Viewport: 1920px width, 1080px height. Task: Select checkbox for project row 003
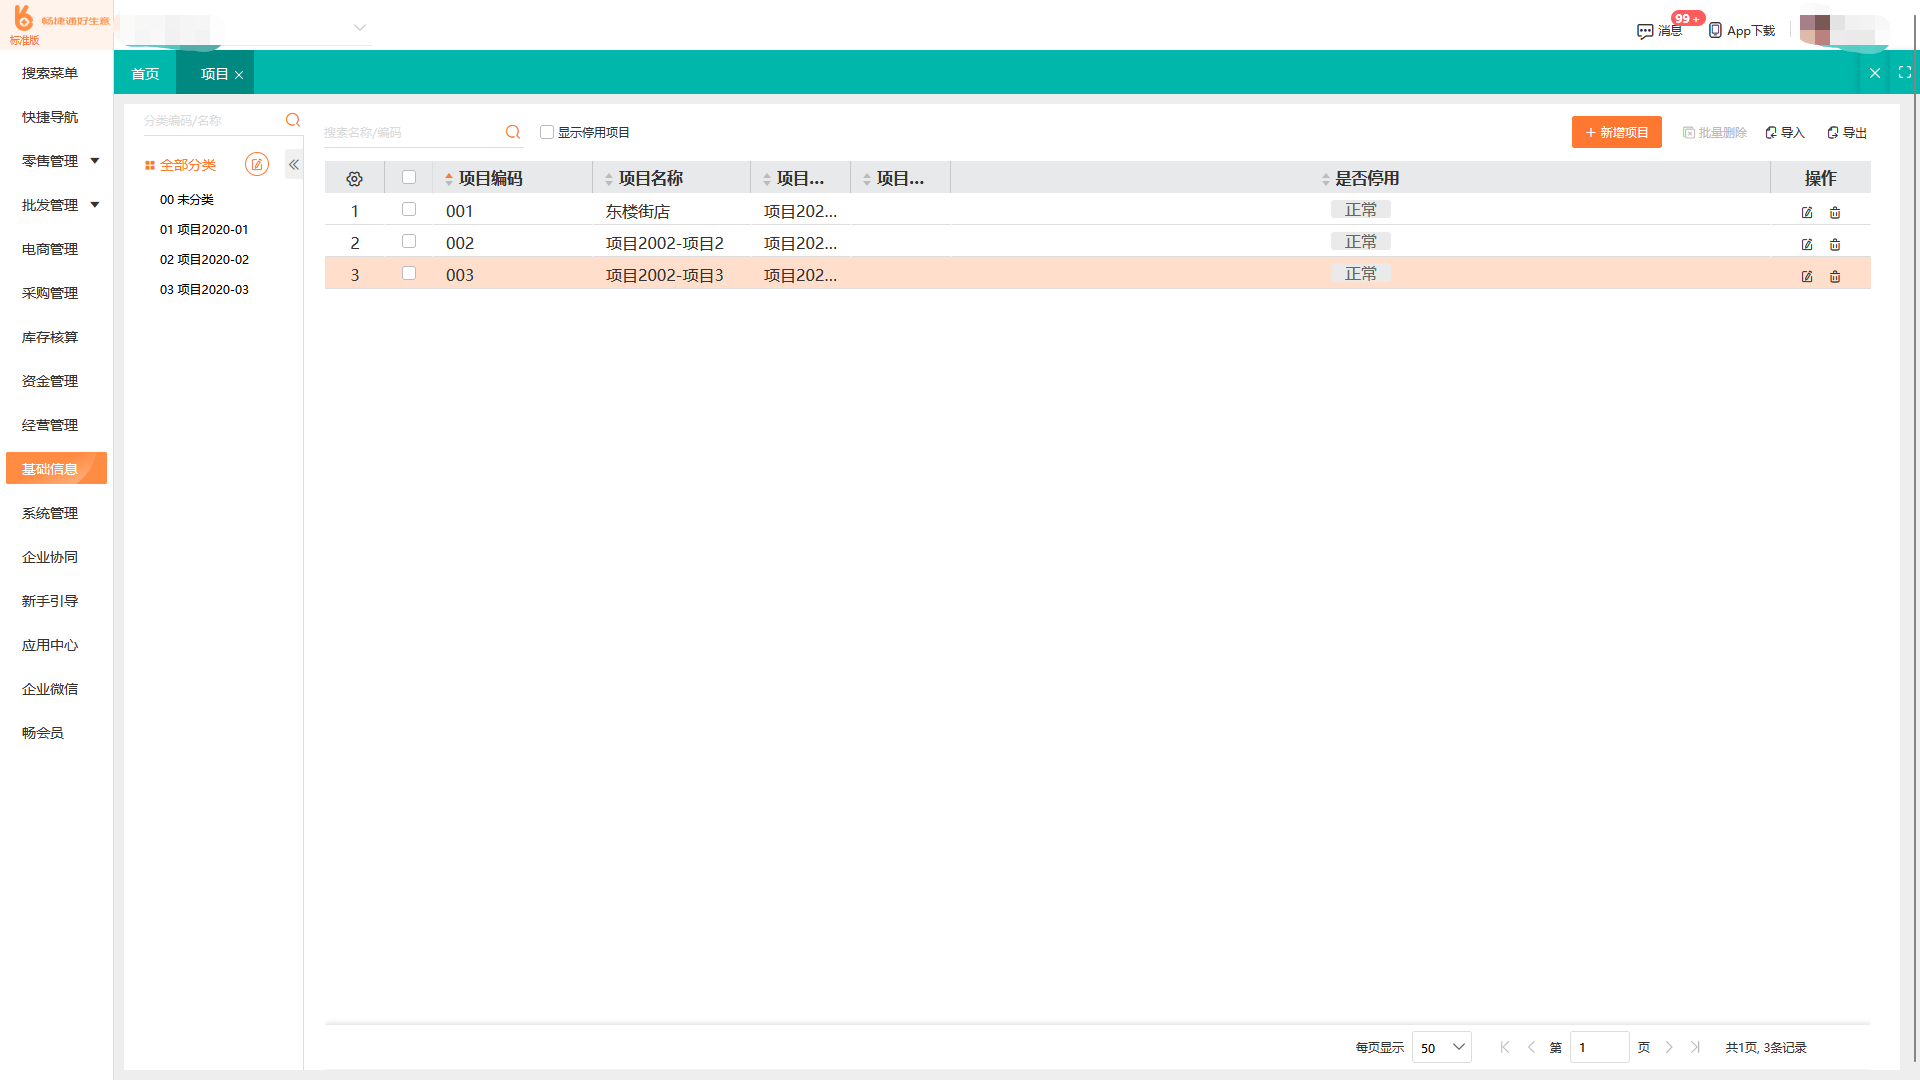pos(409,273)
